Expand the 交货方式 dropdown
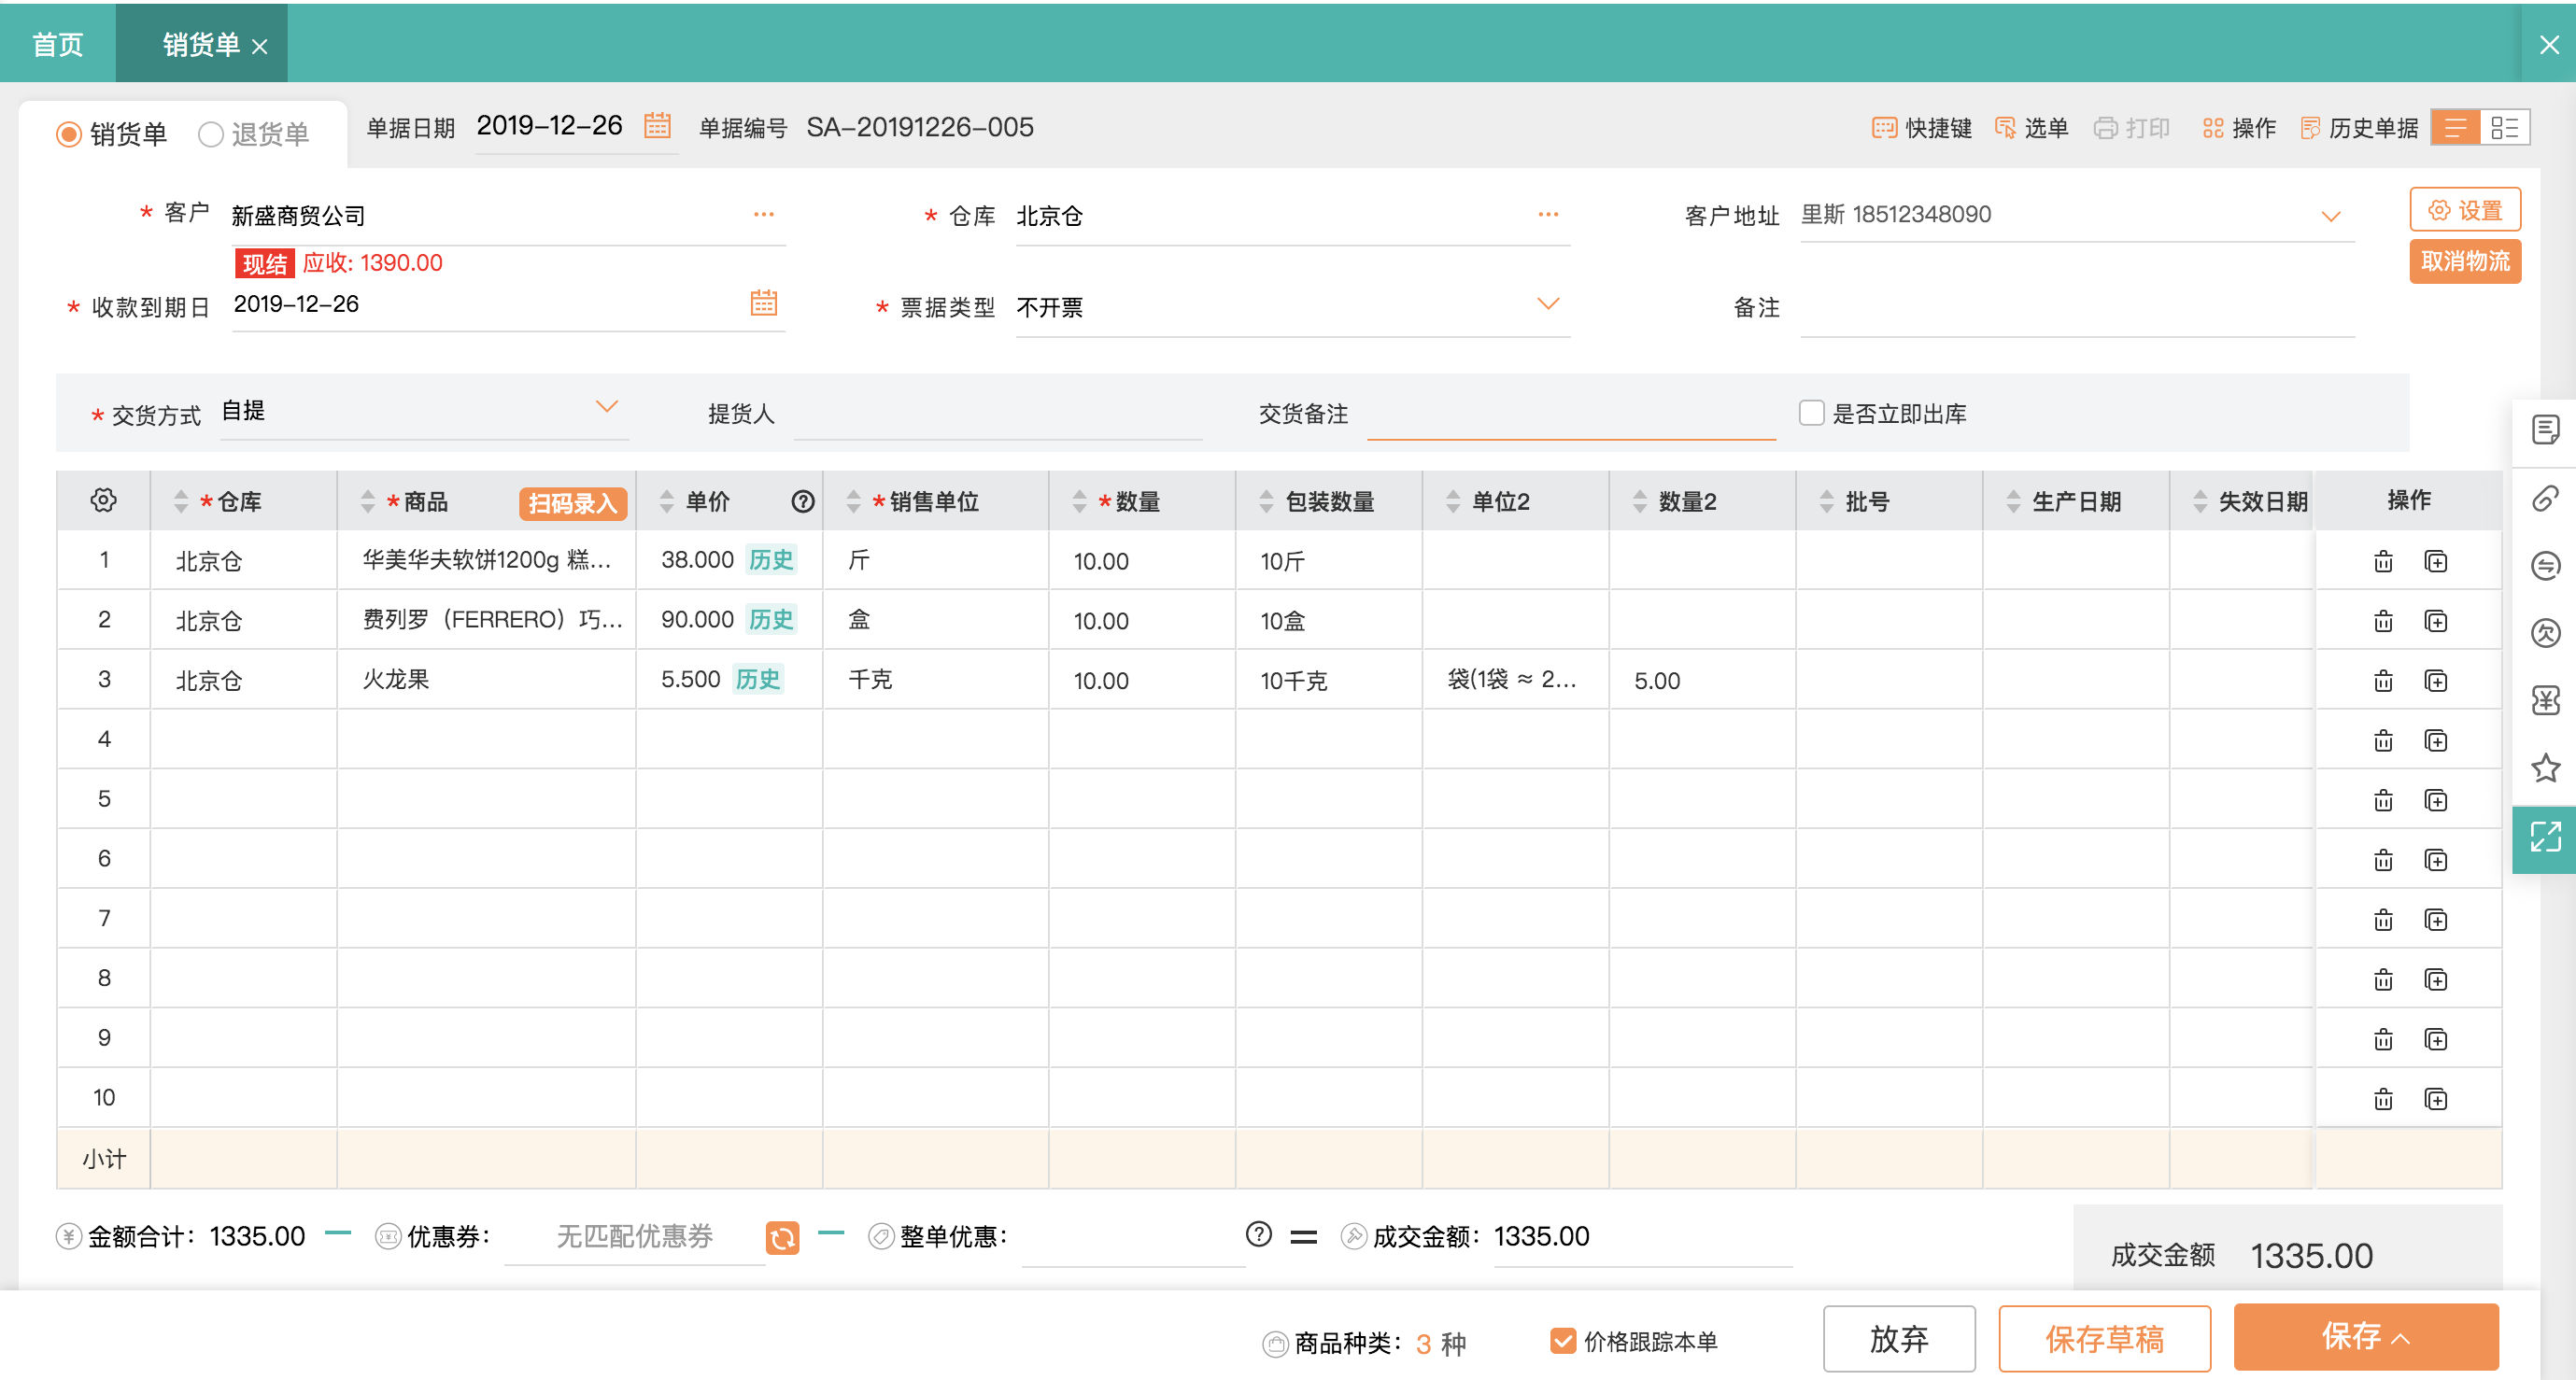Screen dimensions: 2576x1380 [610, 411]
